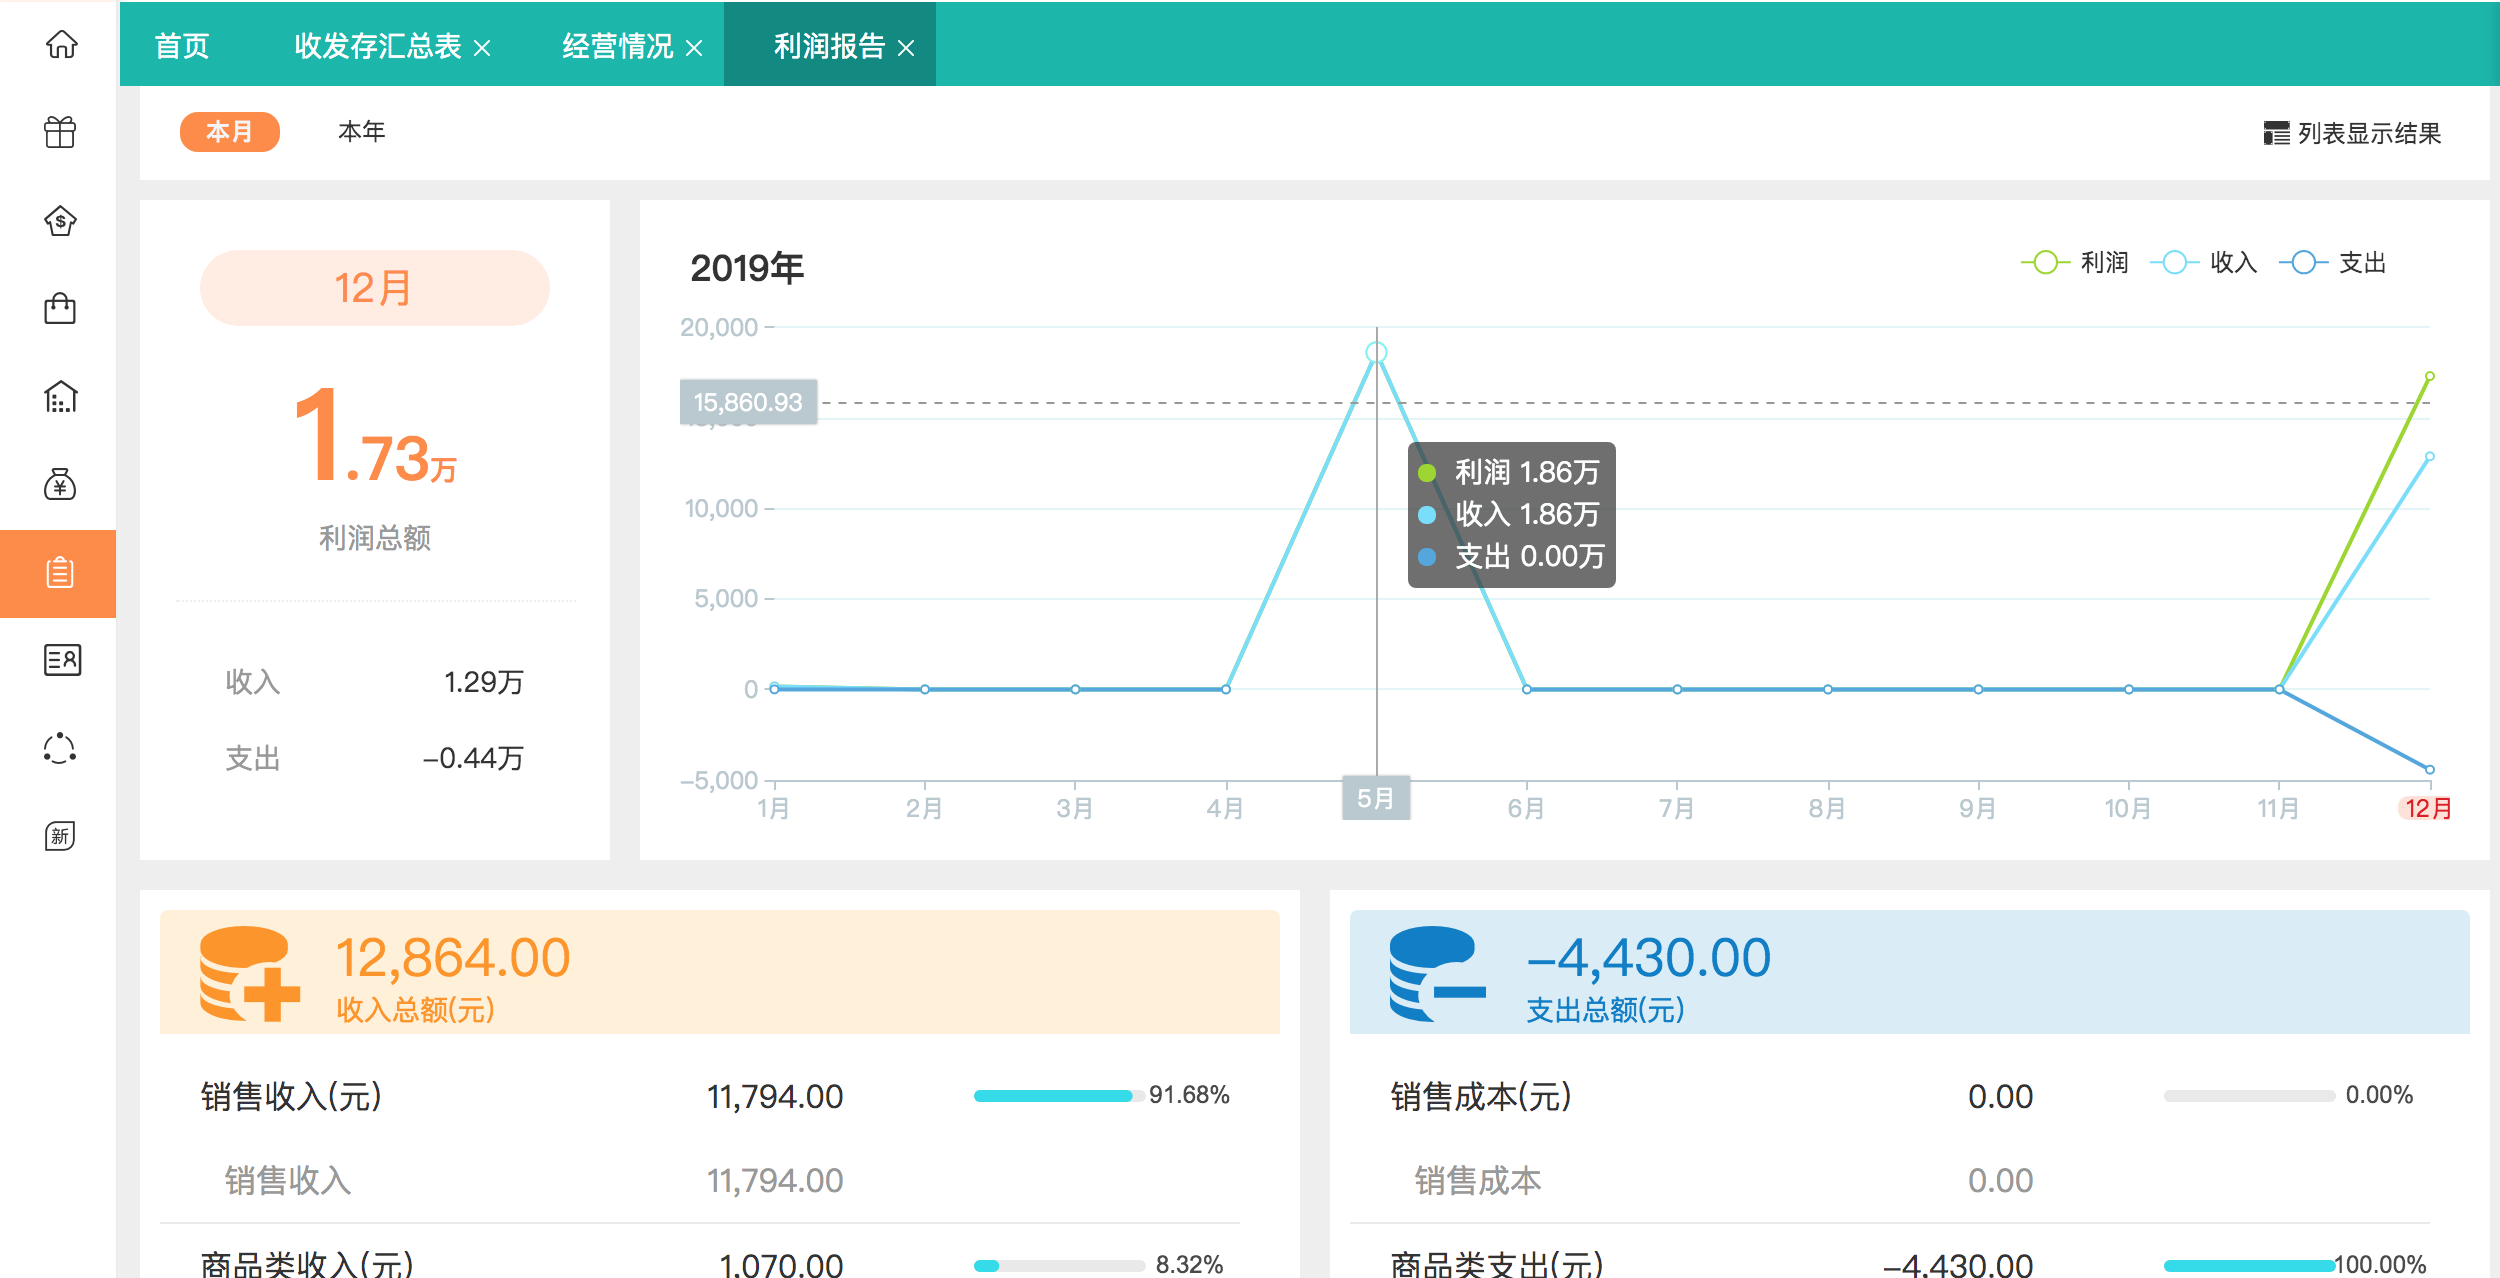Click the sync/refresh icon in sidebar
This screenshot has width=2500, height=1278.
(60, 748)
